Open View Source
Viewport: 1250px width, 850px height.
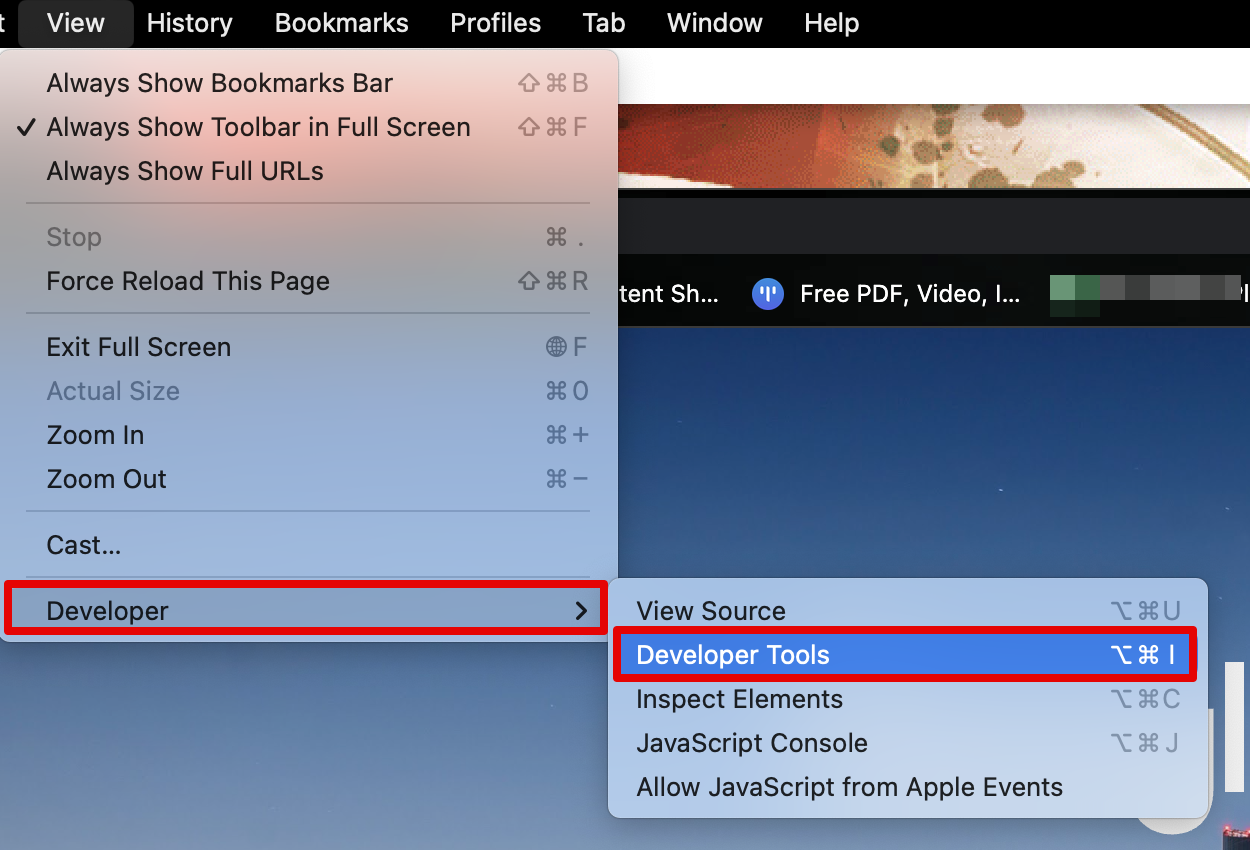[x=711, y=610]
